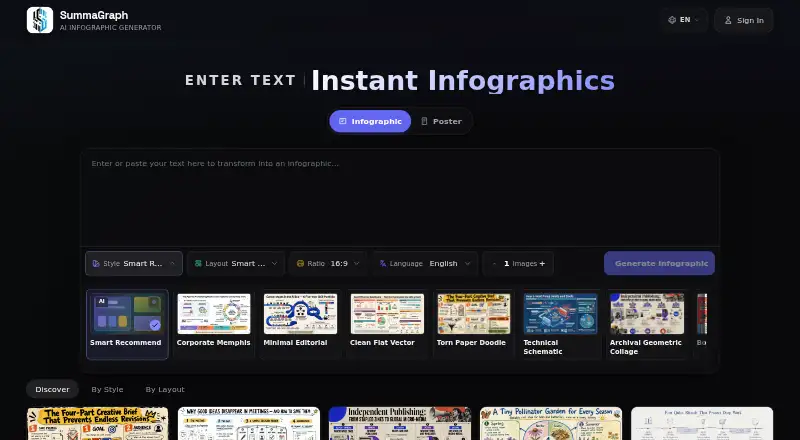Click the Ratio selector icon
The image size is (800, 440).
pos(300,263)
